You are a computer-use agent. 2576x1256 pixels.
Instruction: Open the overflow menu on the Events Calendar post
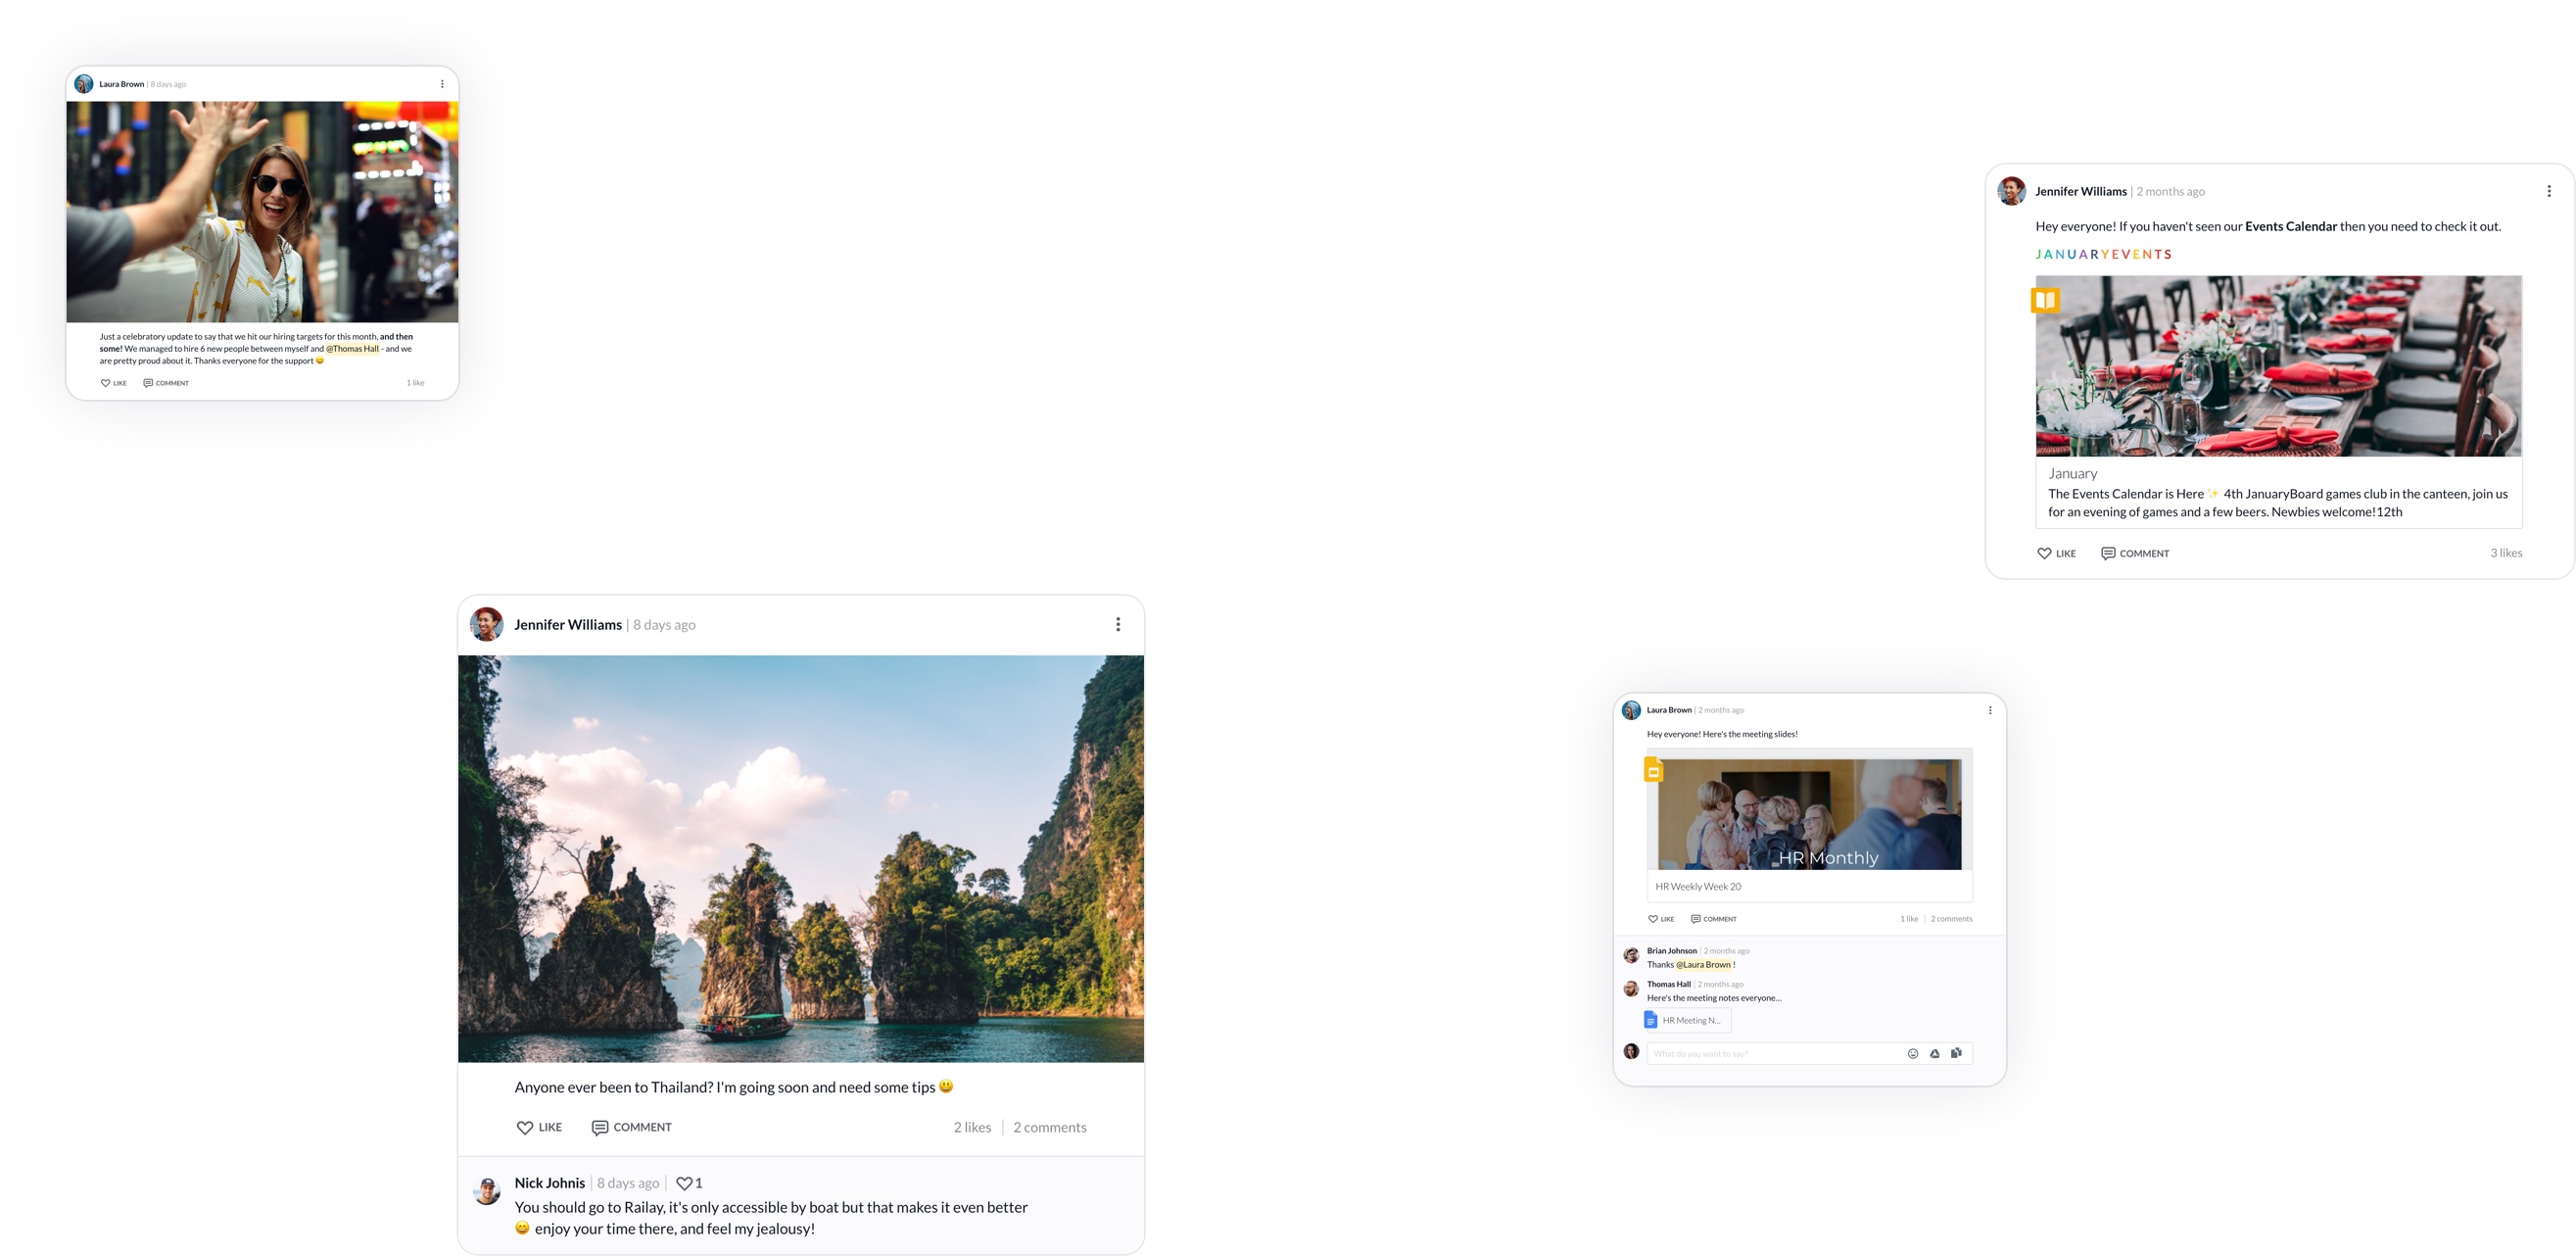[x=2549, y=189]
